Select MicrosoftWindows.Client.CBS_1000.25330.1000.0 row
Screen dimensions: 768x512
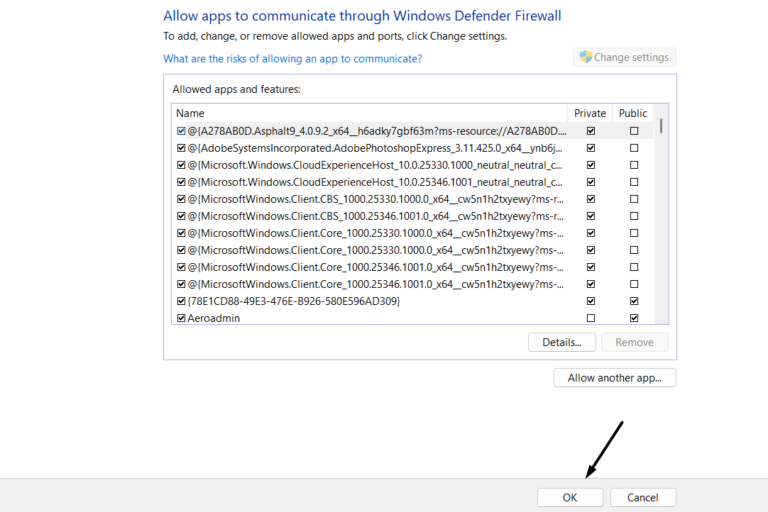[413, 199]
